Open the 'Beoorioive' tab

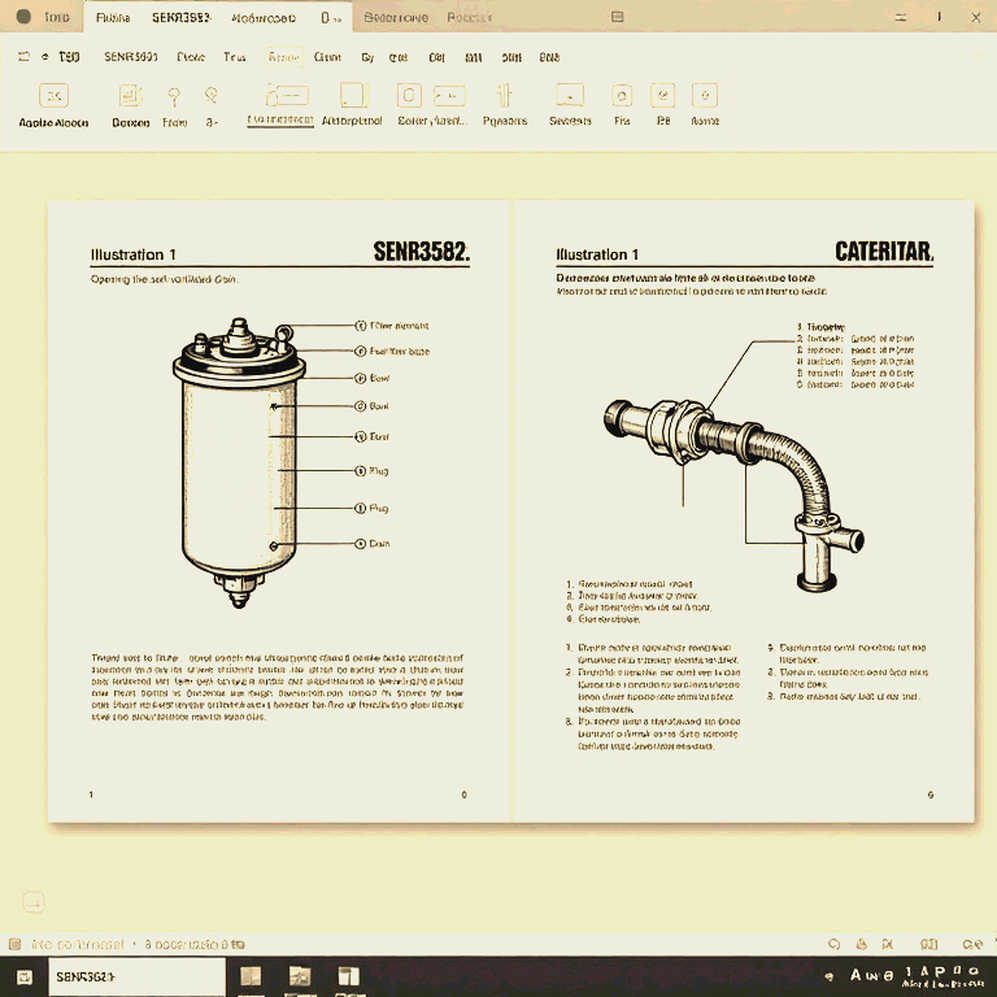[x=395, y=17]
